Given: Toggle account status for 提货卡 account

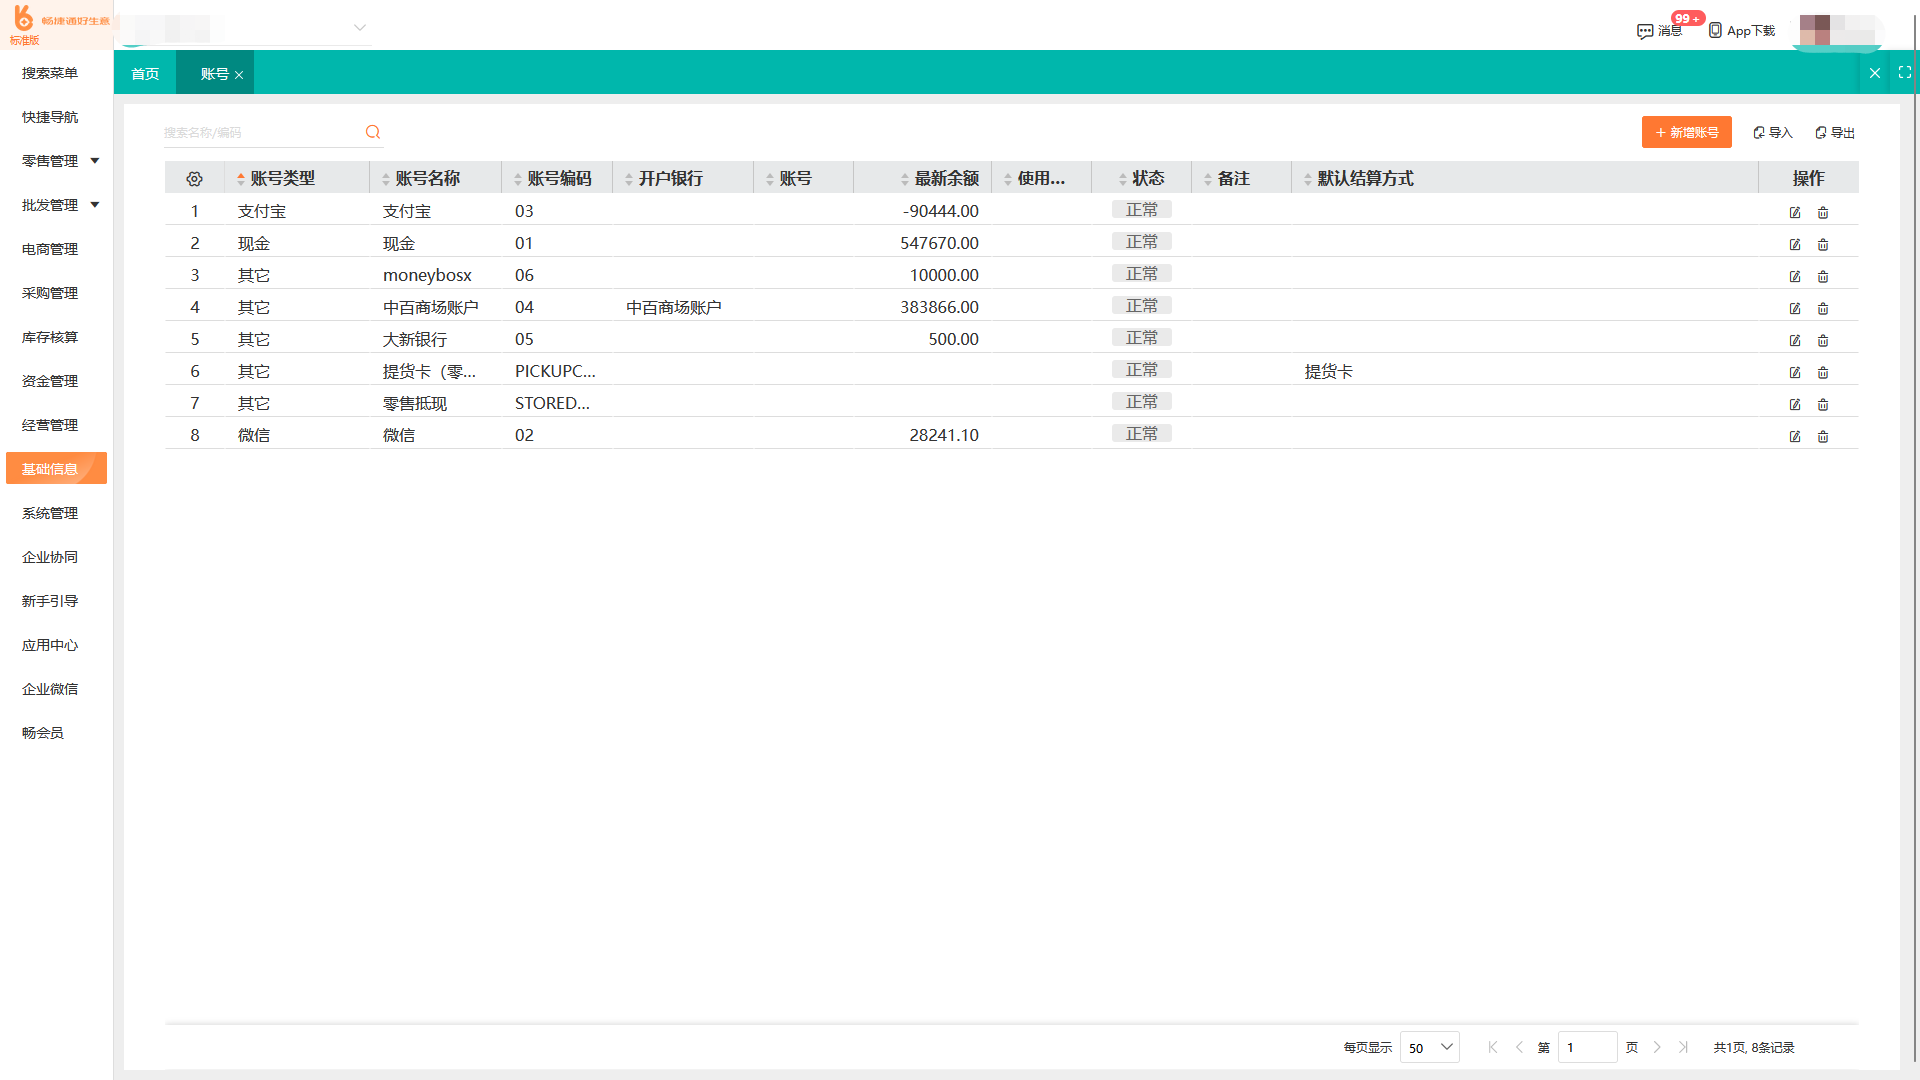Looking at the screenshot, I should tap(1142, 371).
